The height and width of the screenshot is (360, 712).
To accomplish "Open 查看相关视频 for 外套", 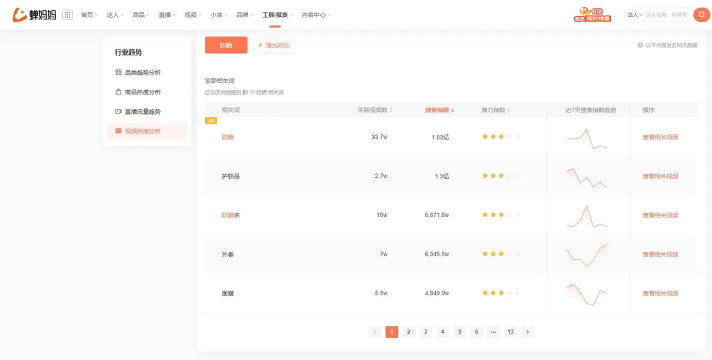I will tap(660, 254).
